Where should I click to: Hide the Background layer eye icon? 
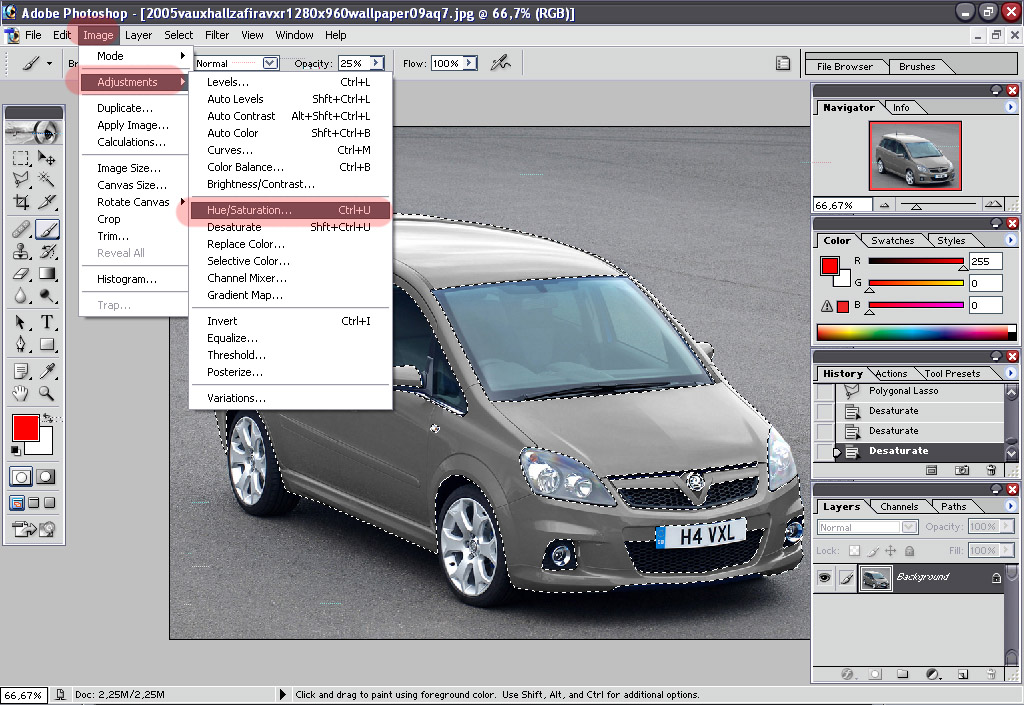825,577
